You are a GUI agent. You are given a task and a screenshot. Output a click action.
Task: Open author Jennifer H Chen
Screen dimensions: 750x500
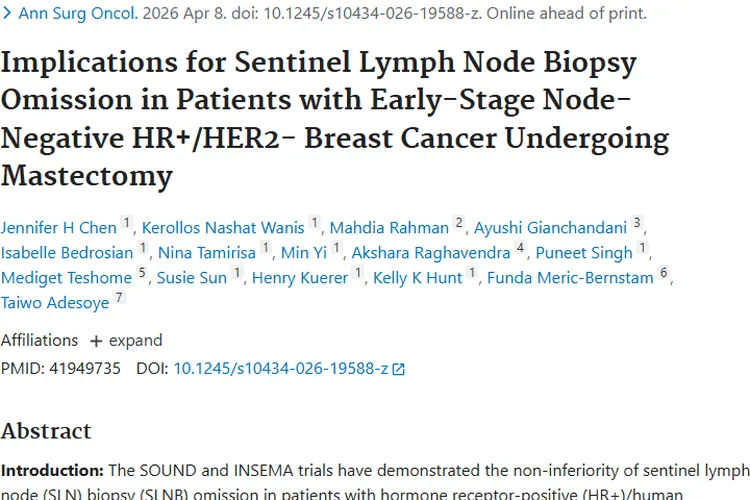pos(58,228)
